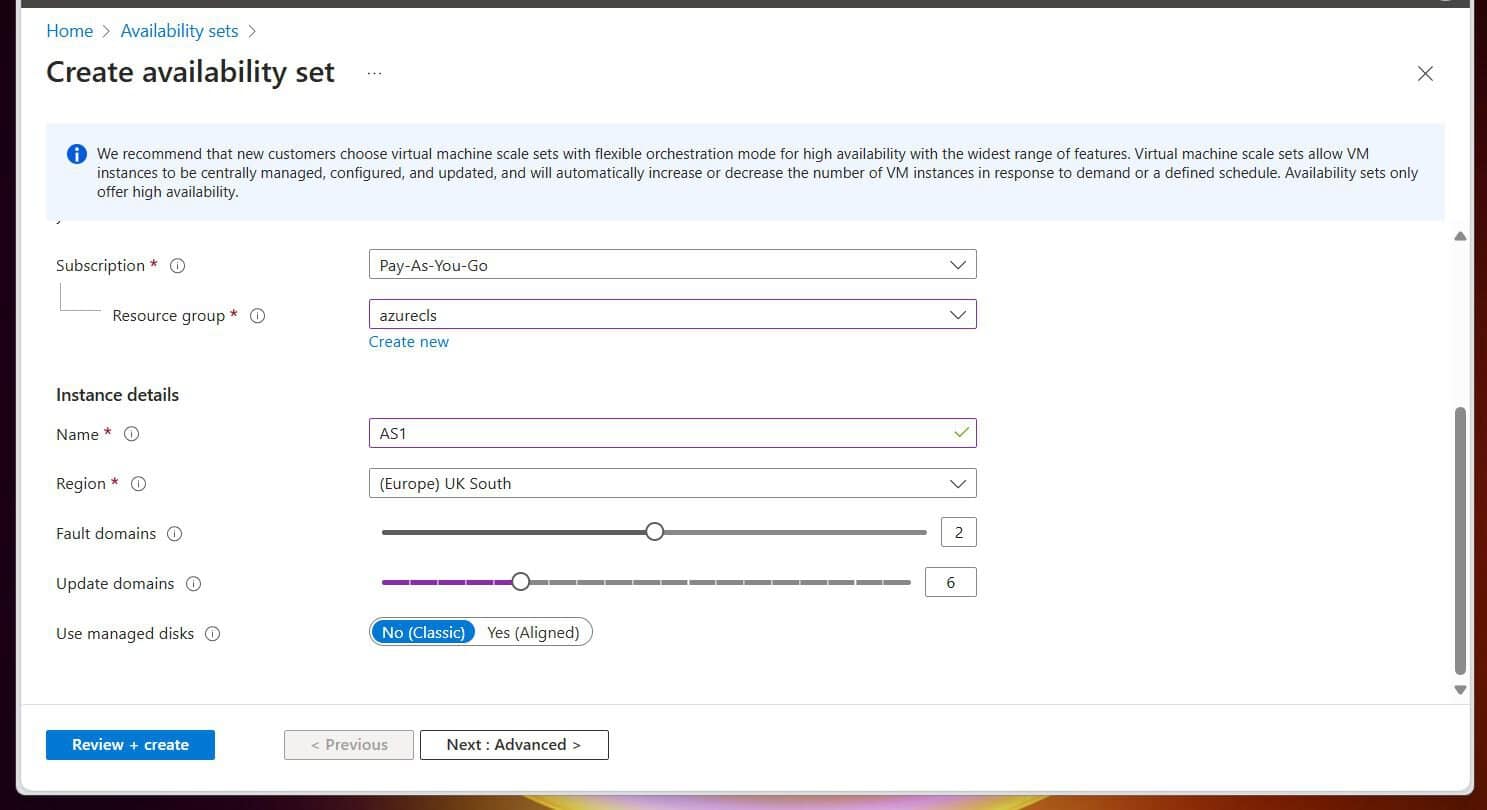The image size is (1487, 810).
Task: Navigate to Availability sets via breadcrumb
Action: [179, 31]
